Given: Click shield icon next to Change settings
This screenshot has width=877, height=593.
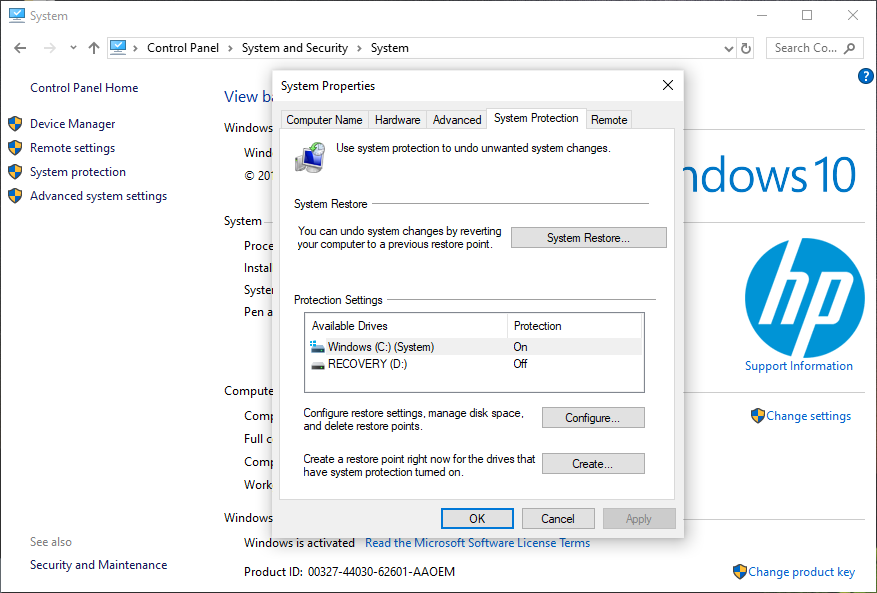Looking at the screenshot, I should (757, 416).
